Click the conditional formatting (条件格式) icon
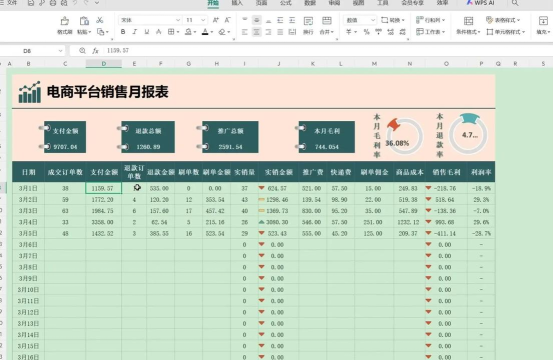This screenshot has width=553, height=360. pyautogui.click(x=468, y=21)
